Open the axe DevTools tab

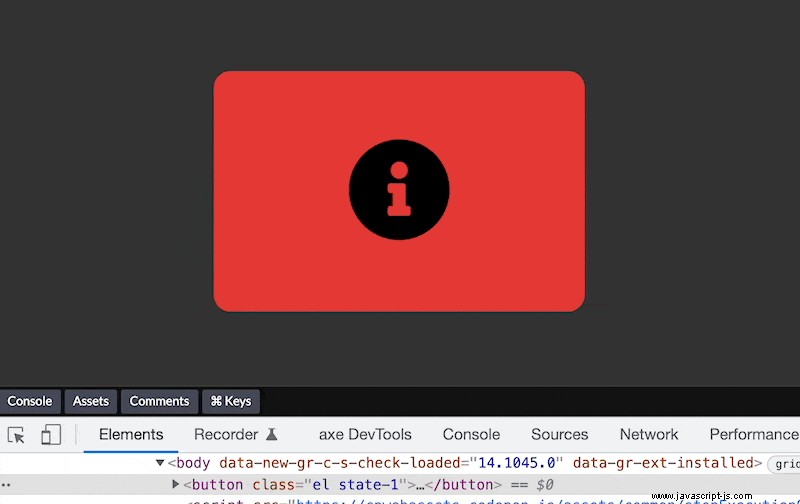click(x=365, y=435)
